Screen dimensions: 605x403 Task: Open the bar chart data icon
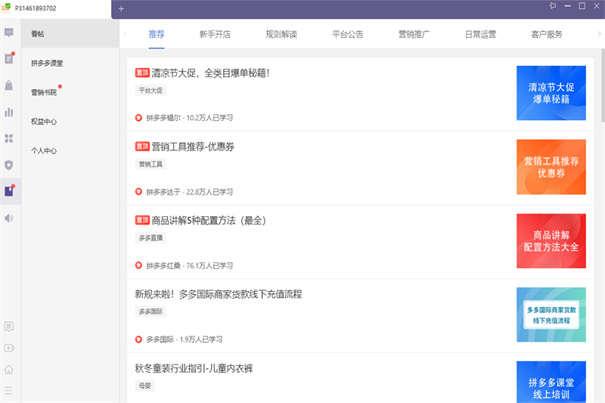(x=9, y=112)
